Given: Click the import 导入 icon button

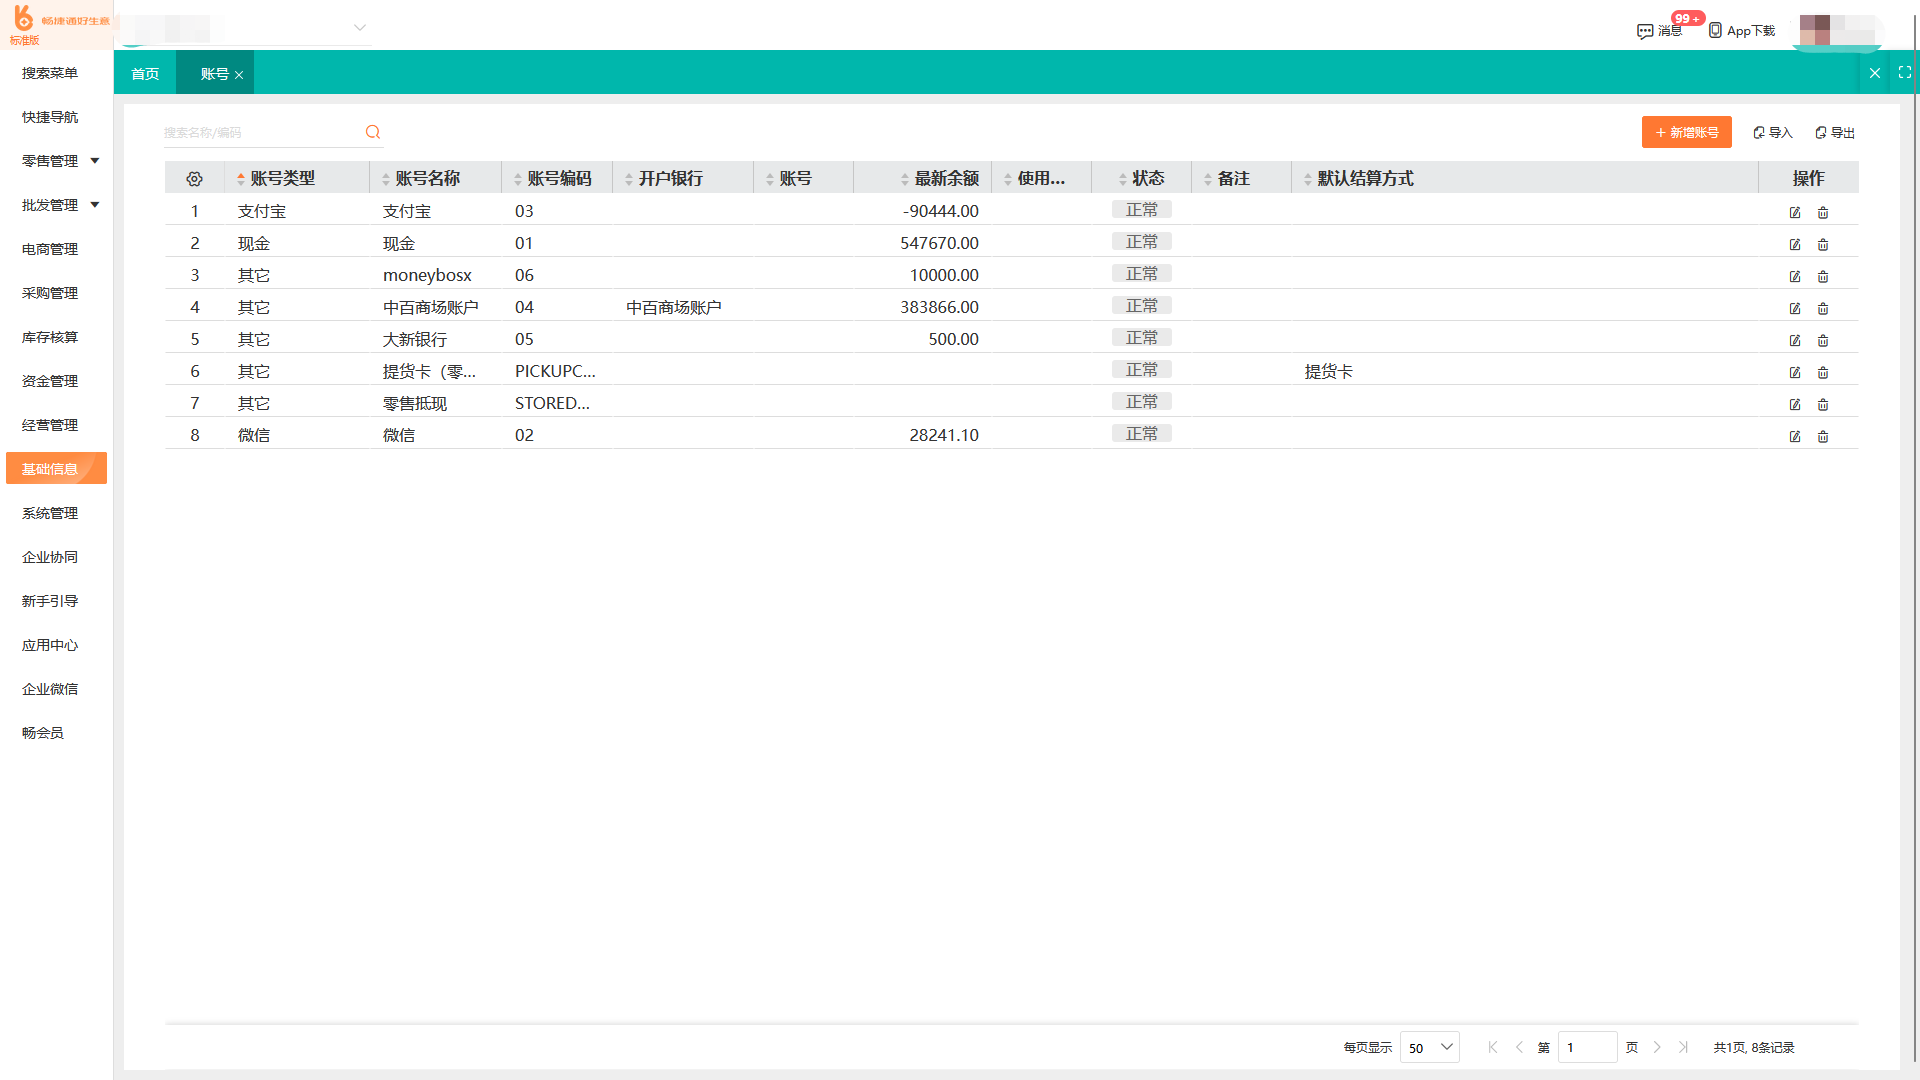Looking at the screenshot, I should [x=1775, y=132].
